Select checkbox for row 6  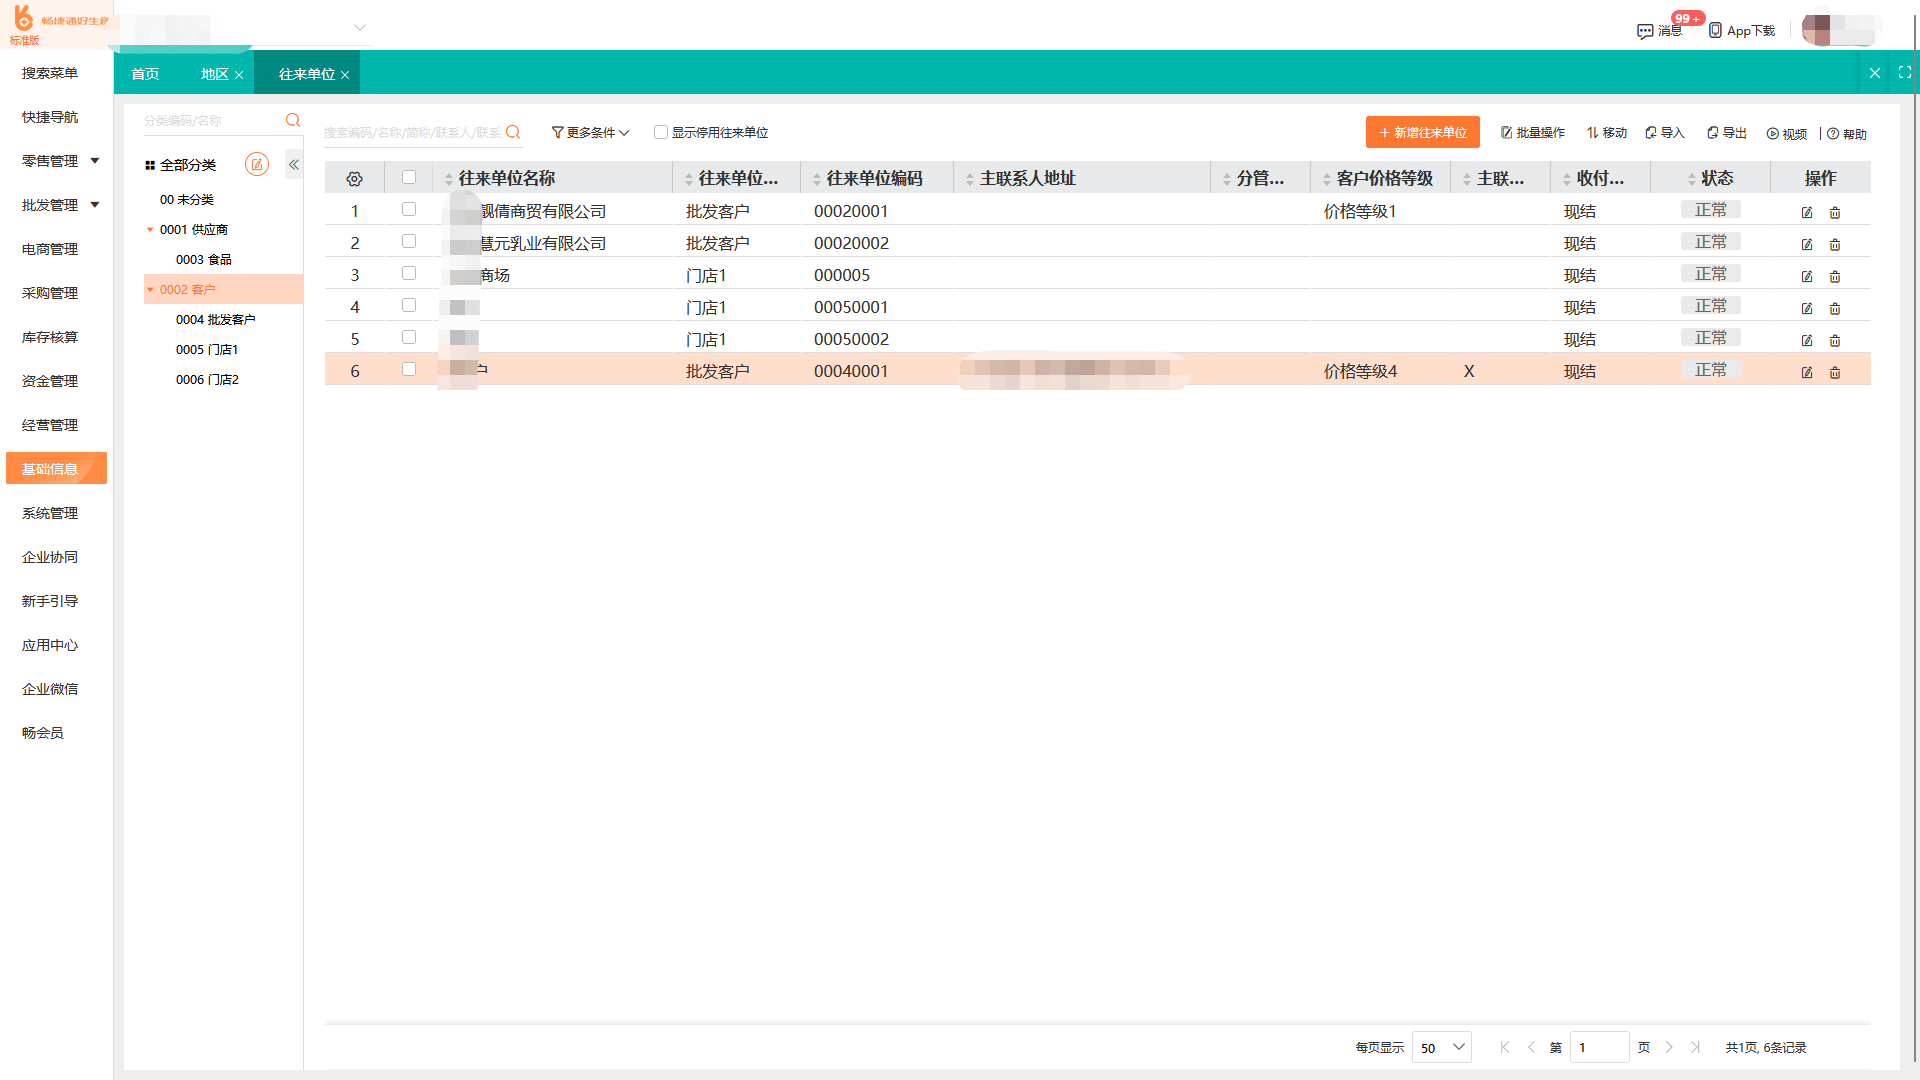click(409, 369)
